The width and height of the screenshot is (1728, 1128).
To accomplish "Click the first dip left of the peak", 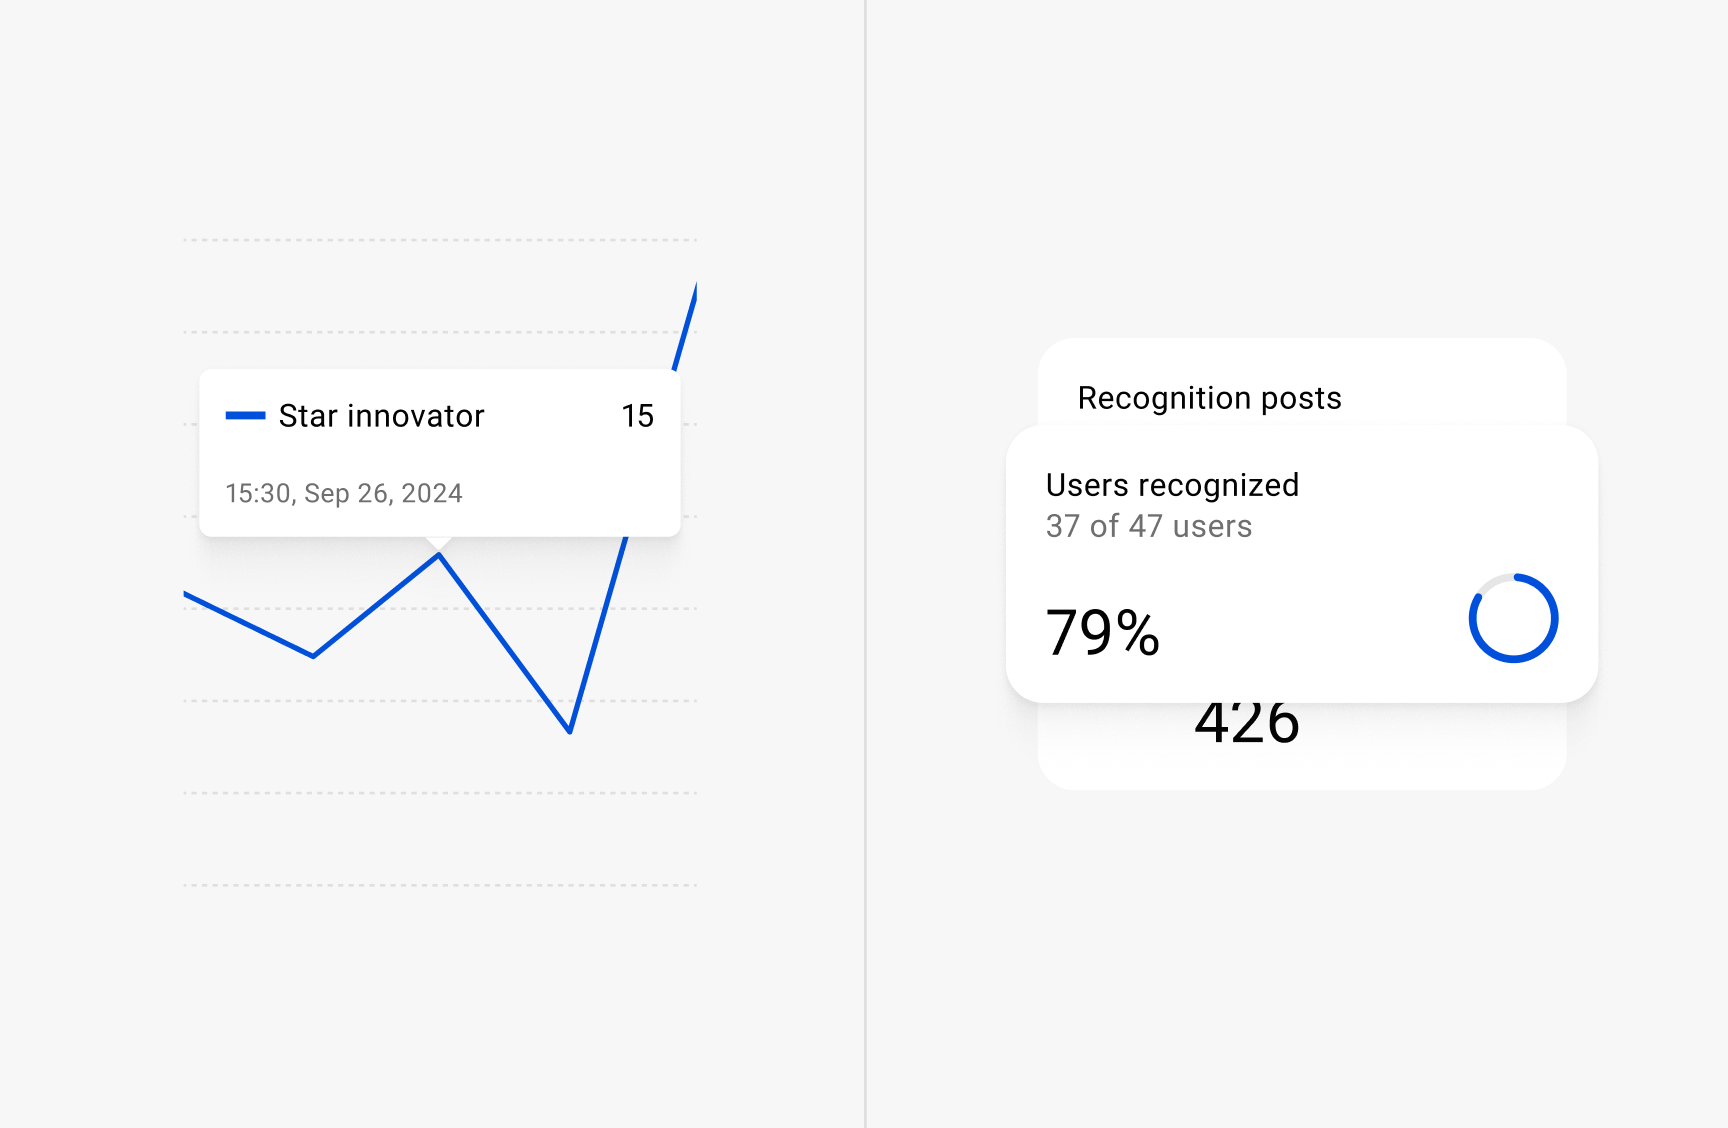I will click(x=313, y=656).
